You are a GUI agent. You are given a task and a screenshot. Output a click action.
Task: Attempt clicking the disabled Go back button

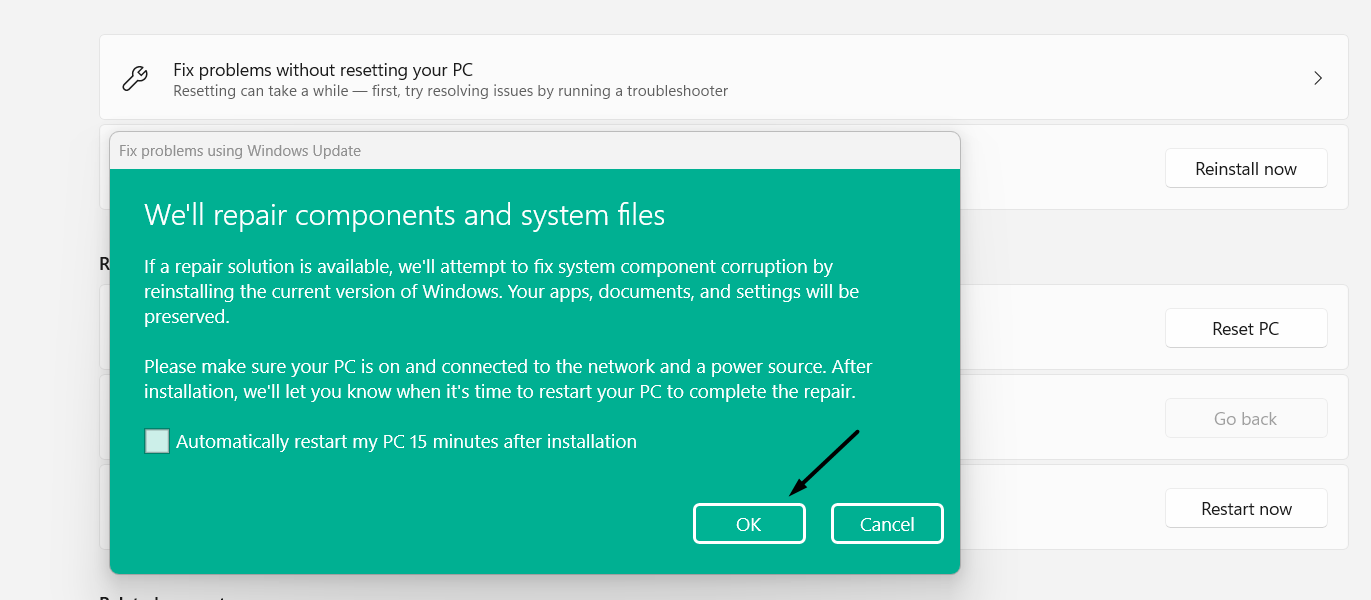click(x=1245, y=418)
